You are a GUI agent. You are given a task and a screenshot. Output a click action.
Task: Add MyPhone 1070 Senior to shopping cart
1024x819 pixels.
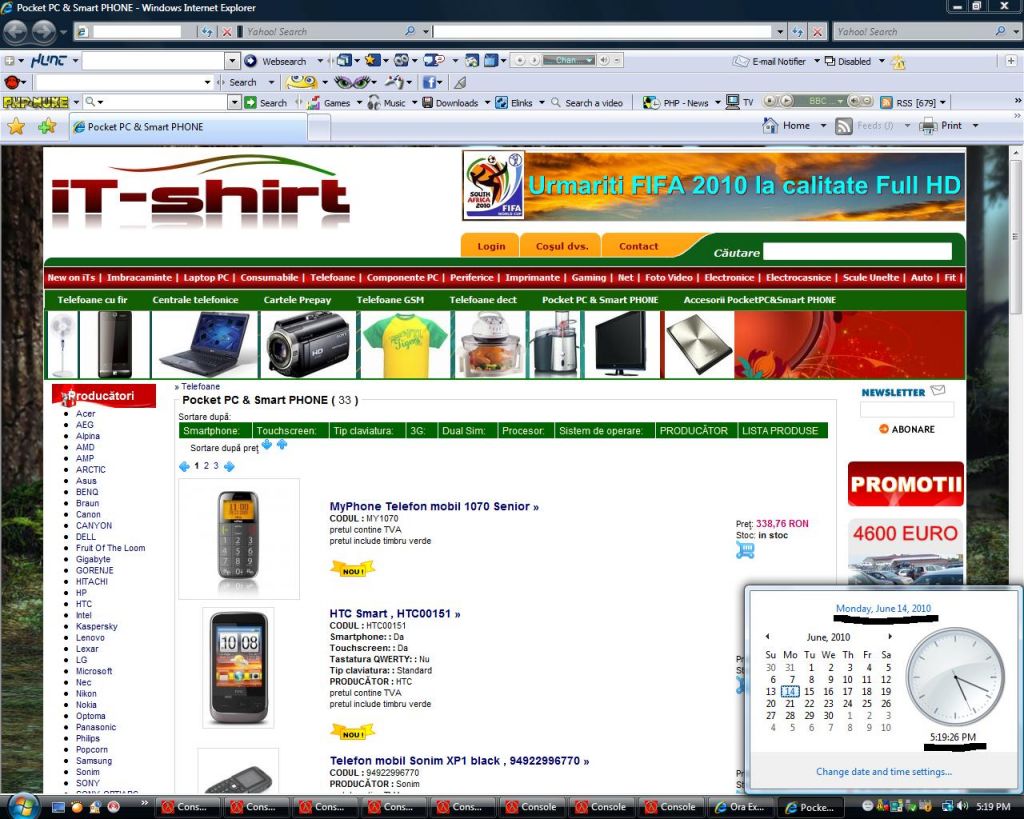click(x=745, y=551)
